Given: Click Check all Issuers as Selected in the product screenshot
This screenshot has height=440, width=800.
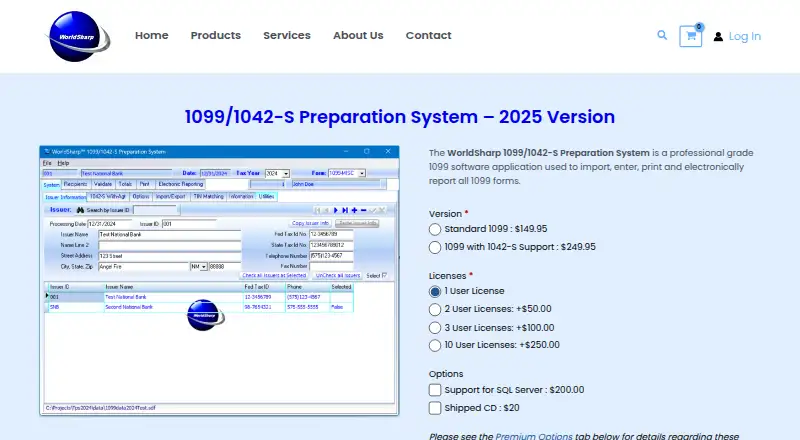Looking at the screenshot, I should pos(274,275).
